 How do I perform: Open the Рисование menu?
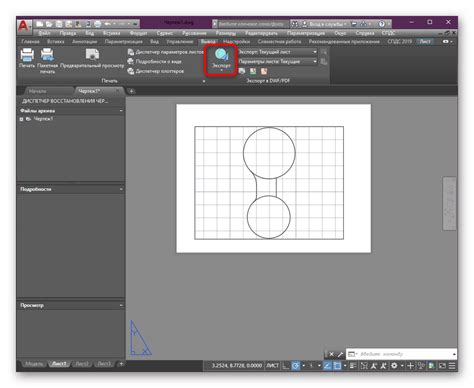coord(194,33)
